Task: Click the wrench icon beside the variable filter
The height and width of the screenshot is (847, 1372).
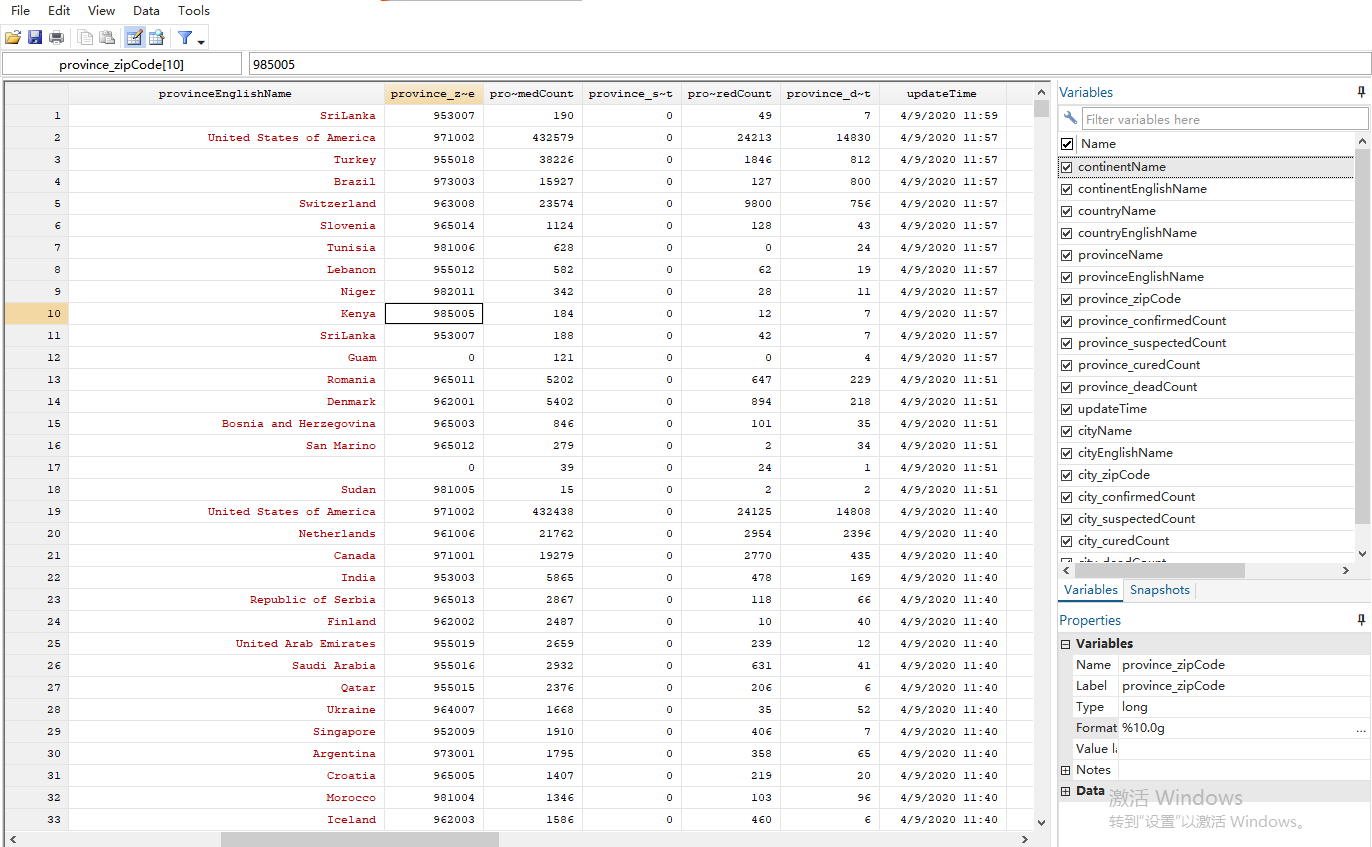Action: point(1071,119)
